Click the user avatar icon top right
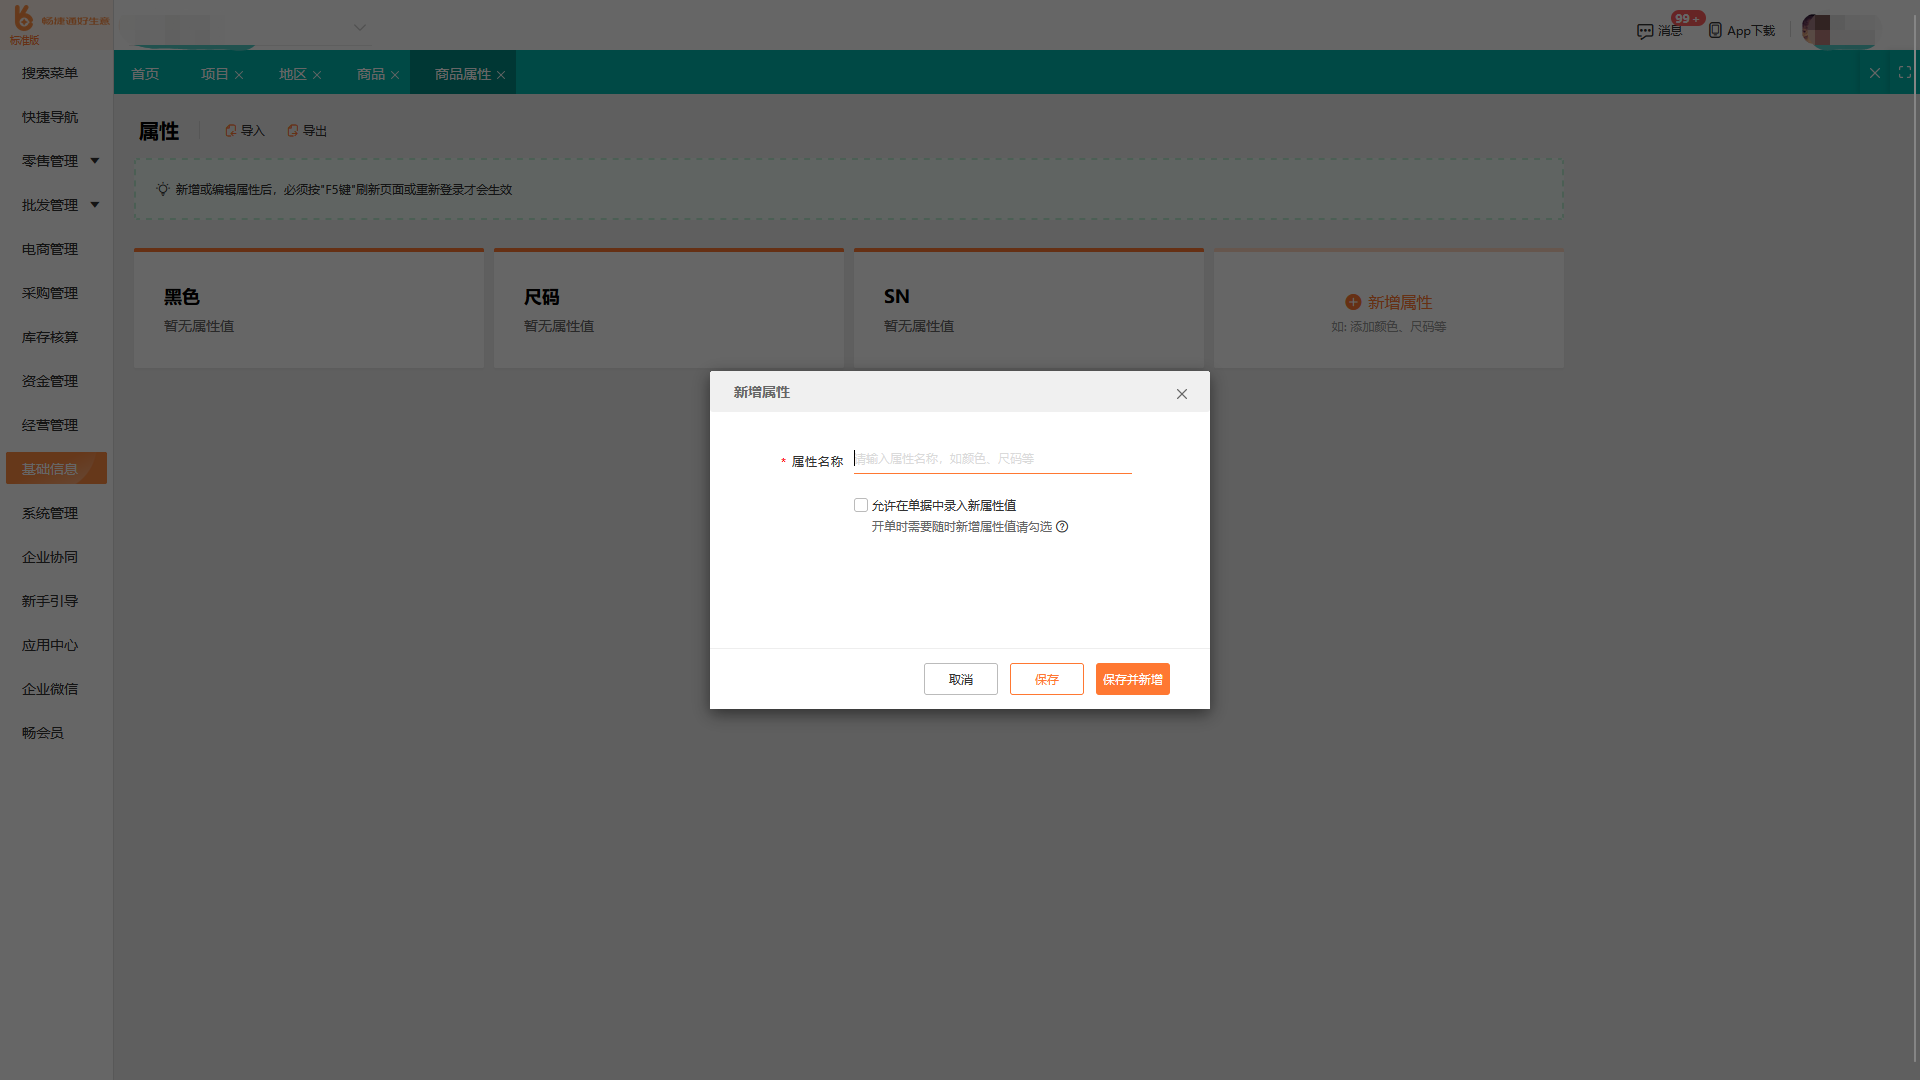This screenshot has height=1080, width=1920. tap(1817, 29)
